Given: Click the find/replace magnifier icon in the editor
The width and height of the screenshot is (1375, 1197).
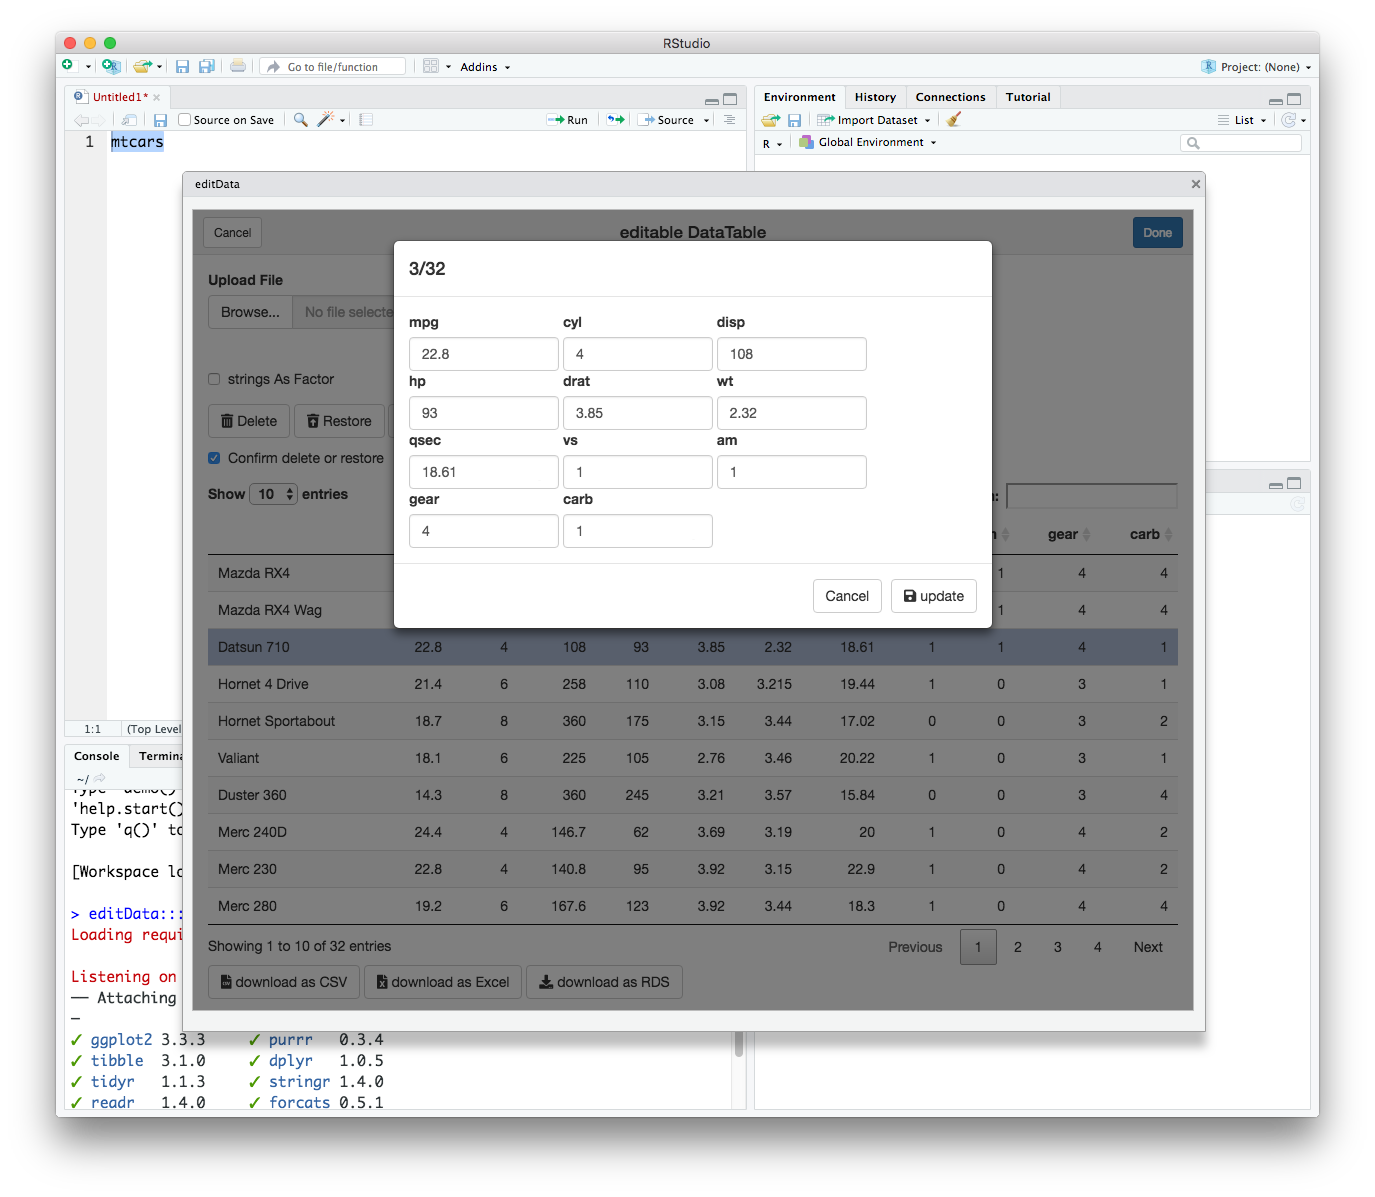Looking at the screenshot, I should (300, 120).
